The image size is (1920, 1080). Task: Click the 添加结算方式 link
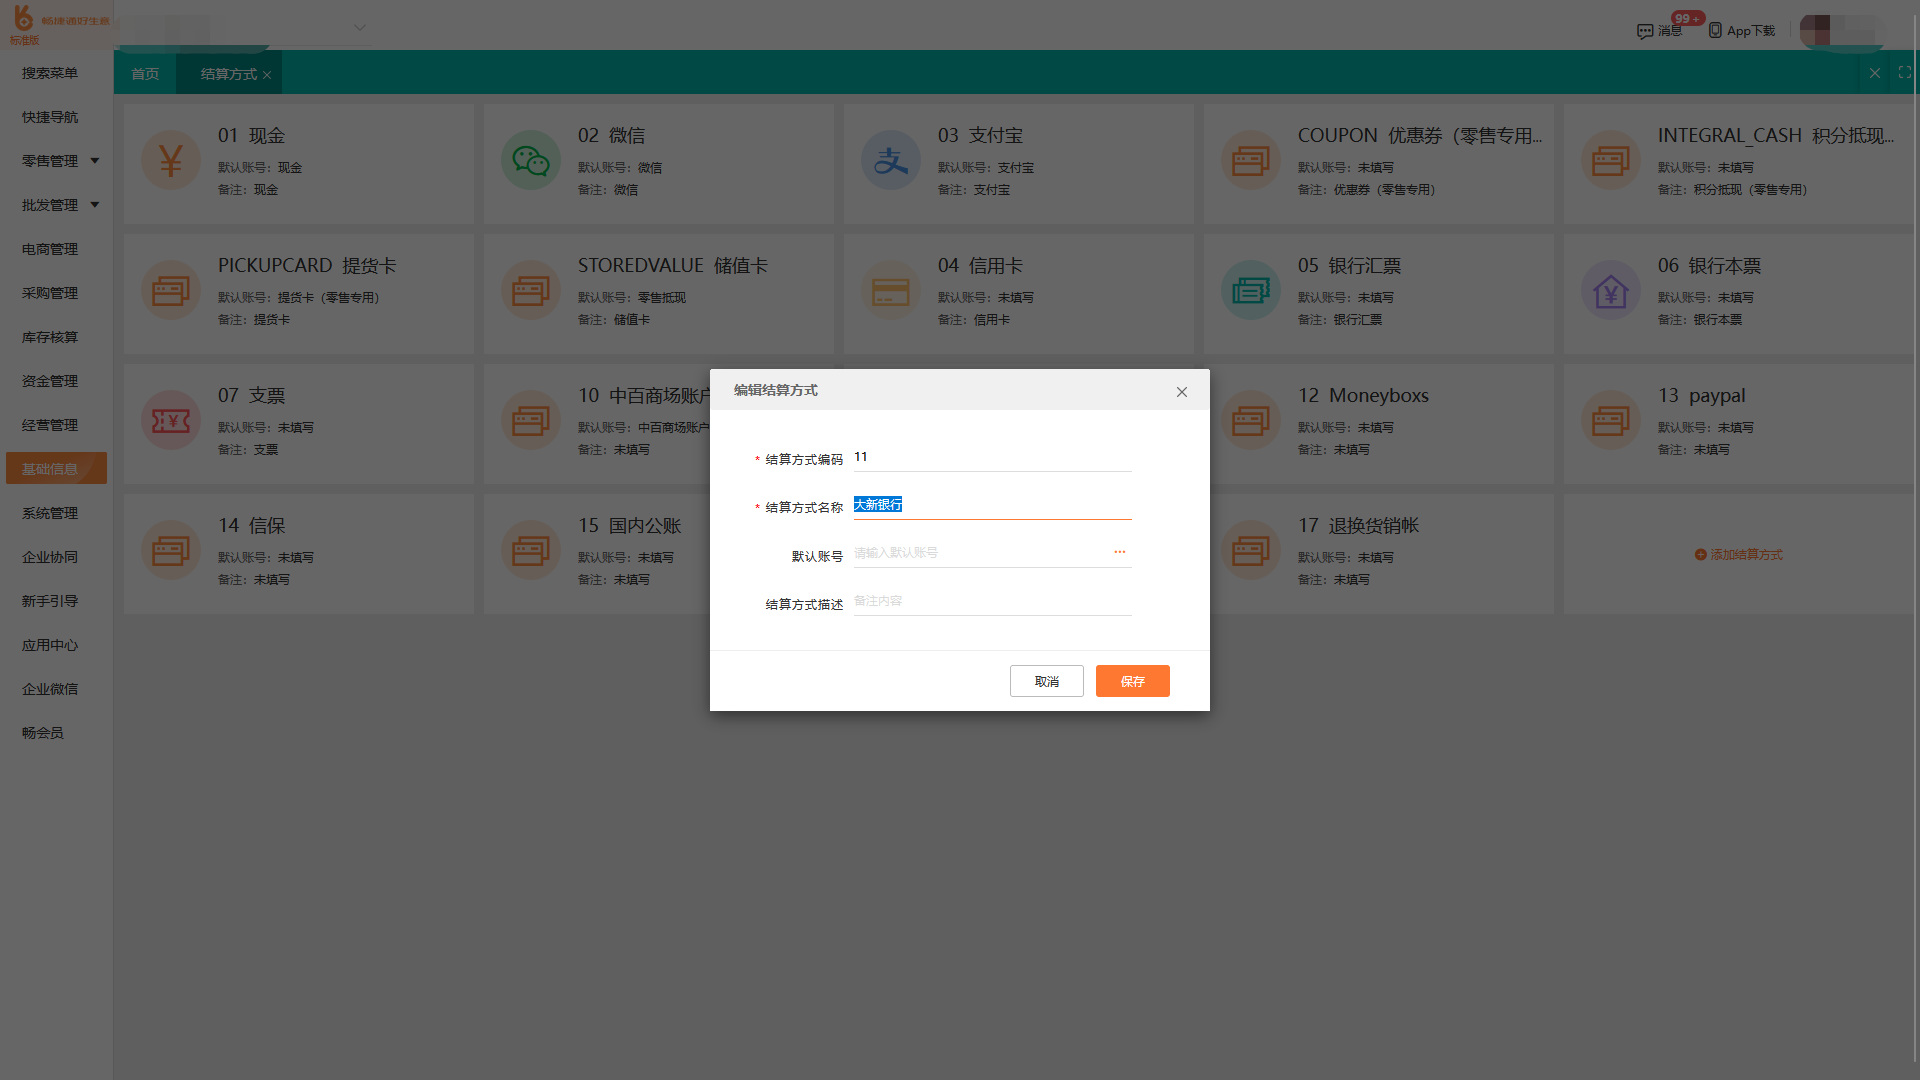1738,553
